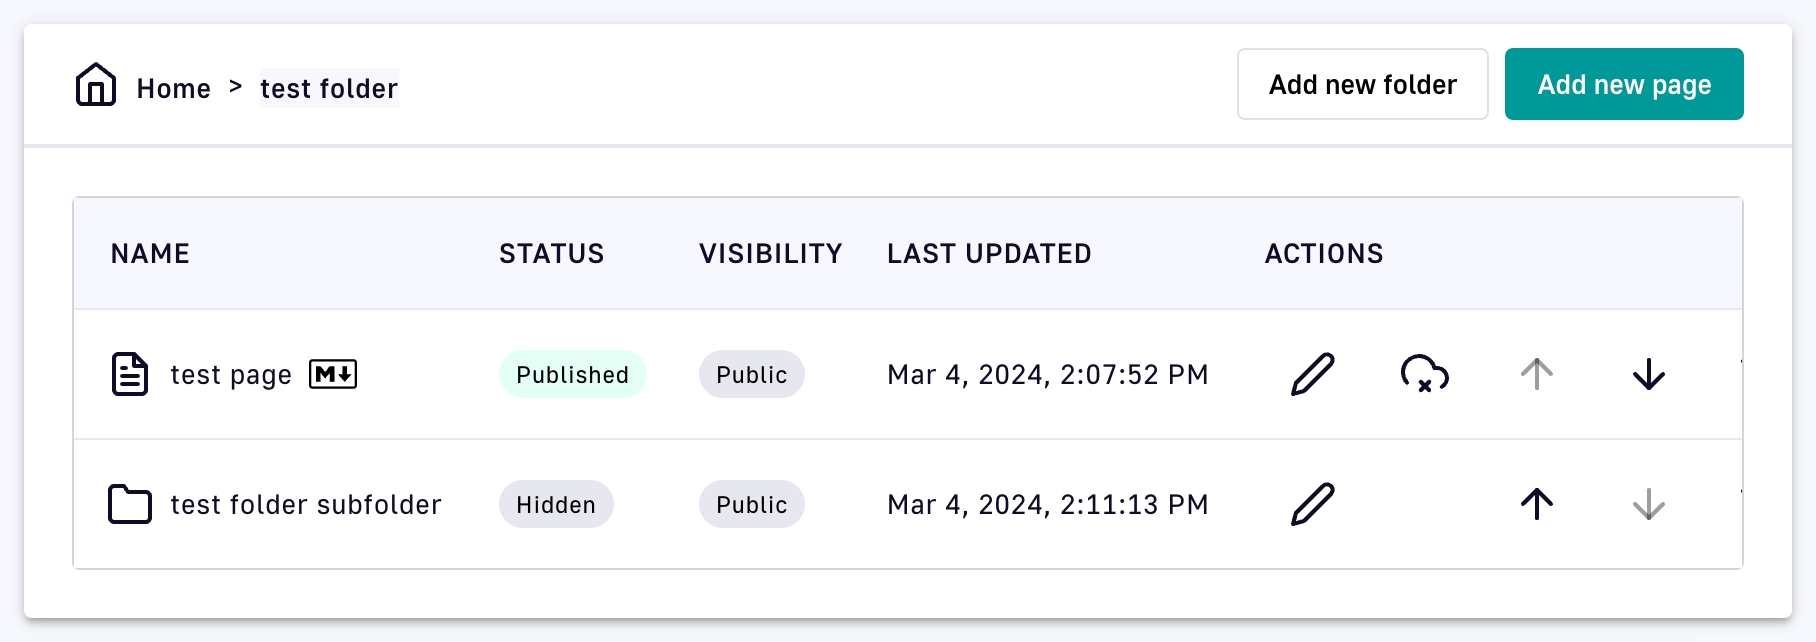1816x642 pixels.
Task: Edit test folder subfolder with pencil icon
Action: point(1312,505)
